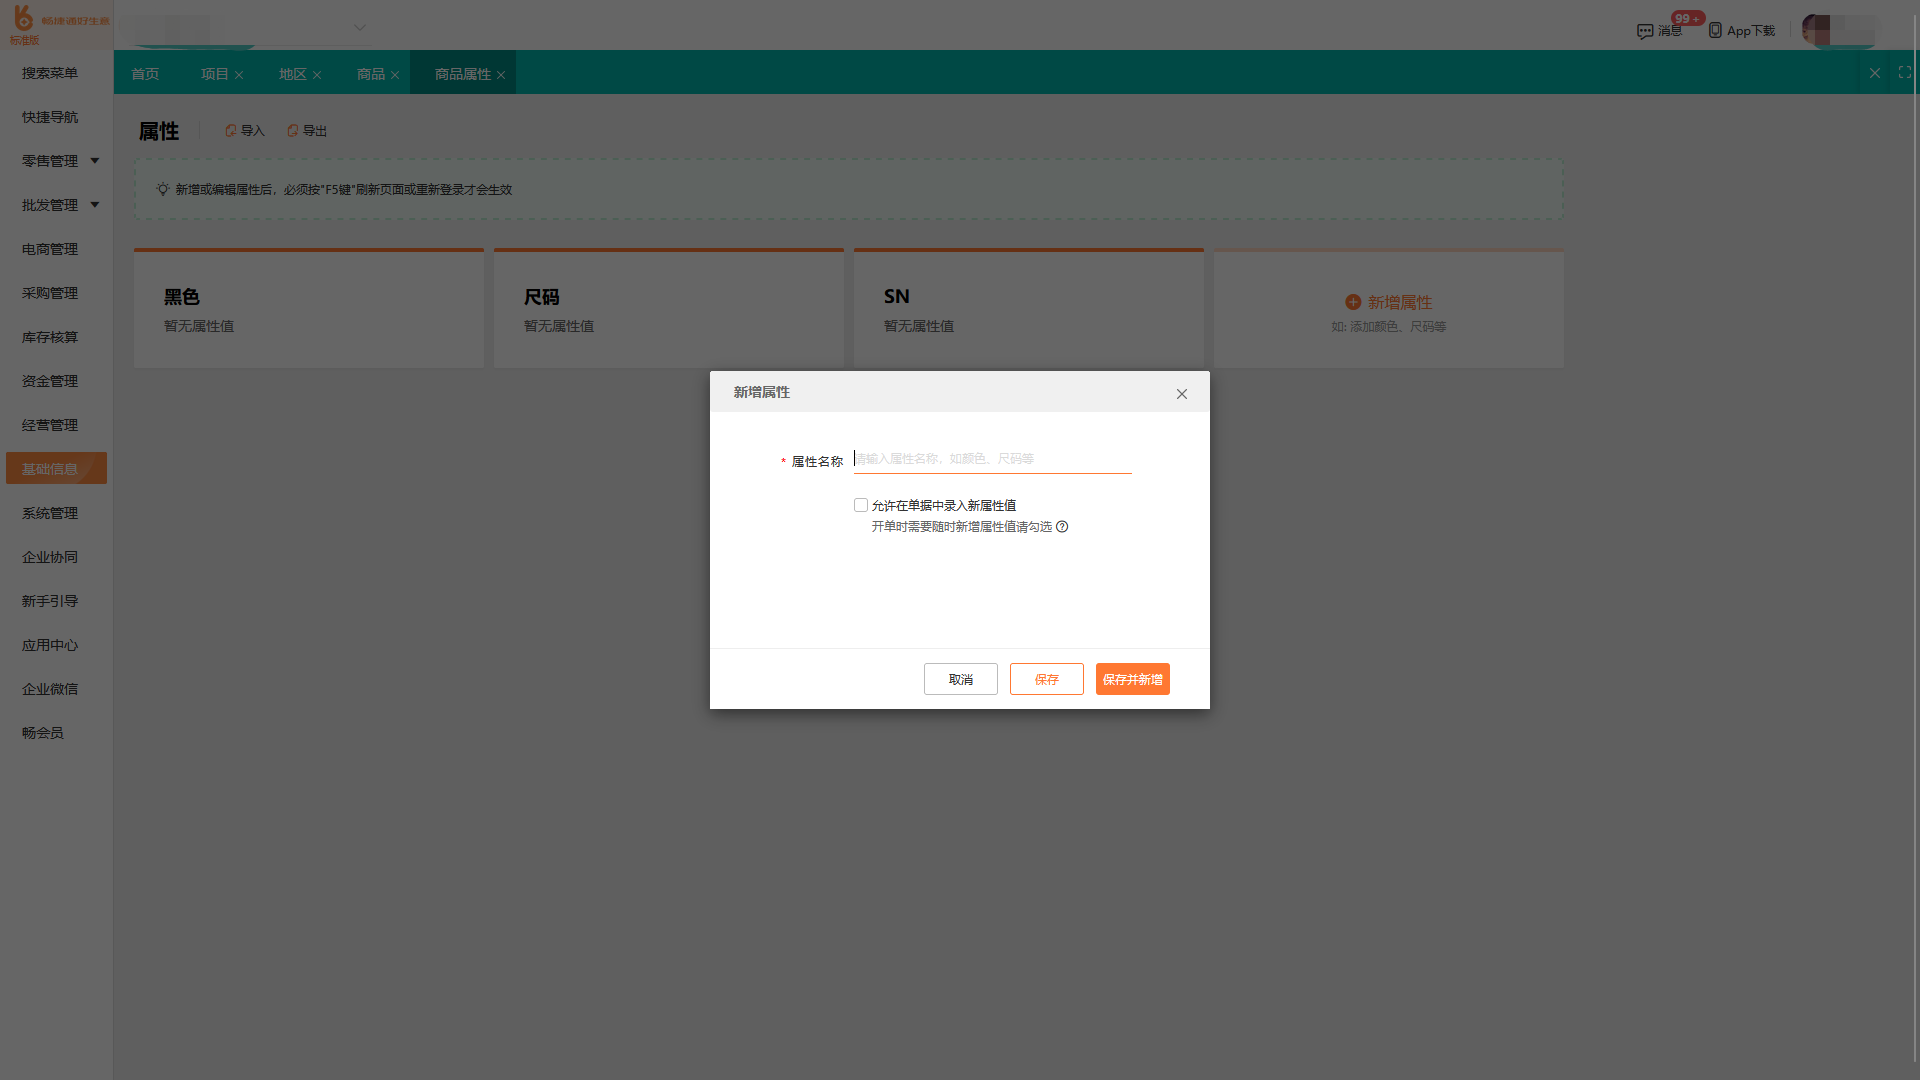Viewport: 1920px width, 1080px height.
Task: Toggle 允许在单据中录入新属性 checkbox
Action: [x=860, y=504]
